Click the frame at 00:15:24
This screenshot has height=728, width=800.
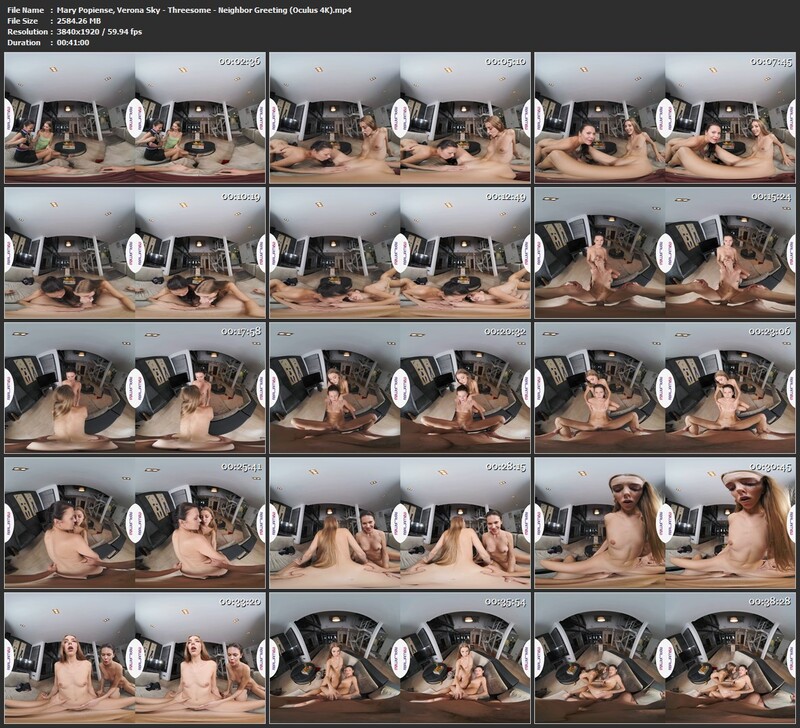[665, 252]
